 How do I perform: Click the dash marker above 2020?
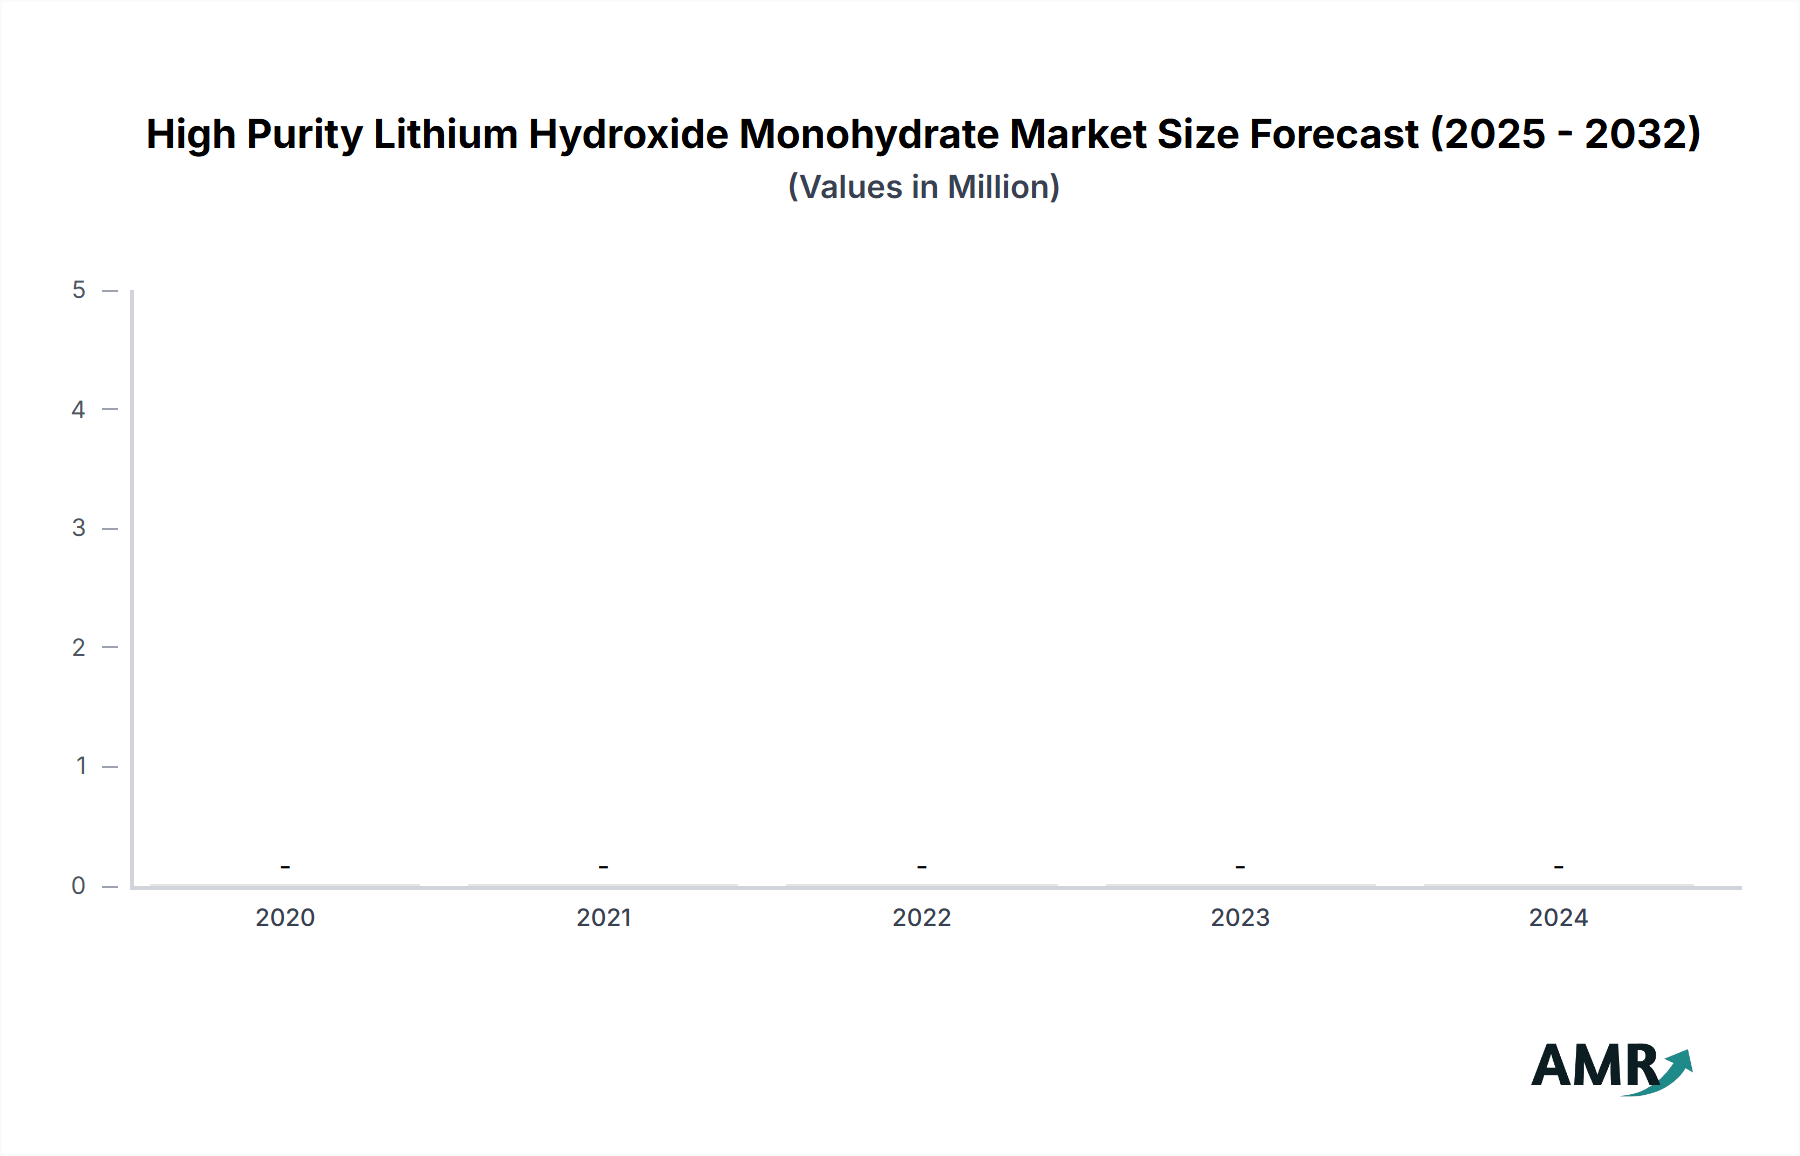[x=285, y=866]
